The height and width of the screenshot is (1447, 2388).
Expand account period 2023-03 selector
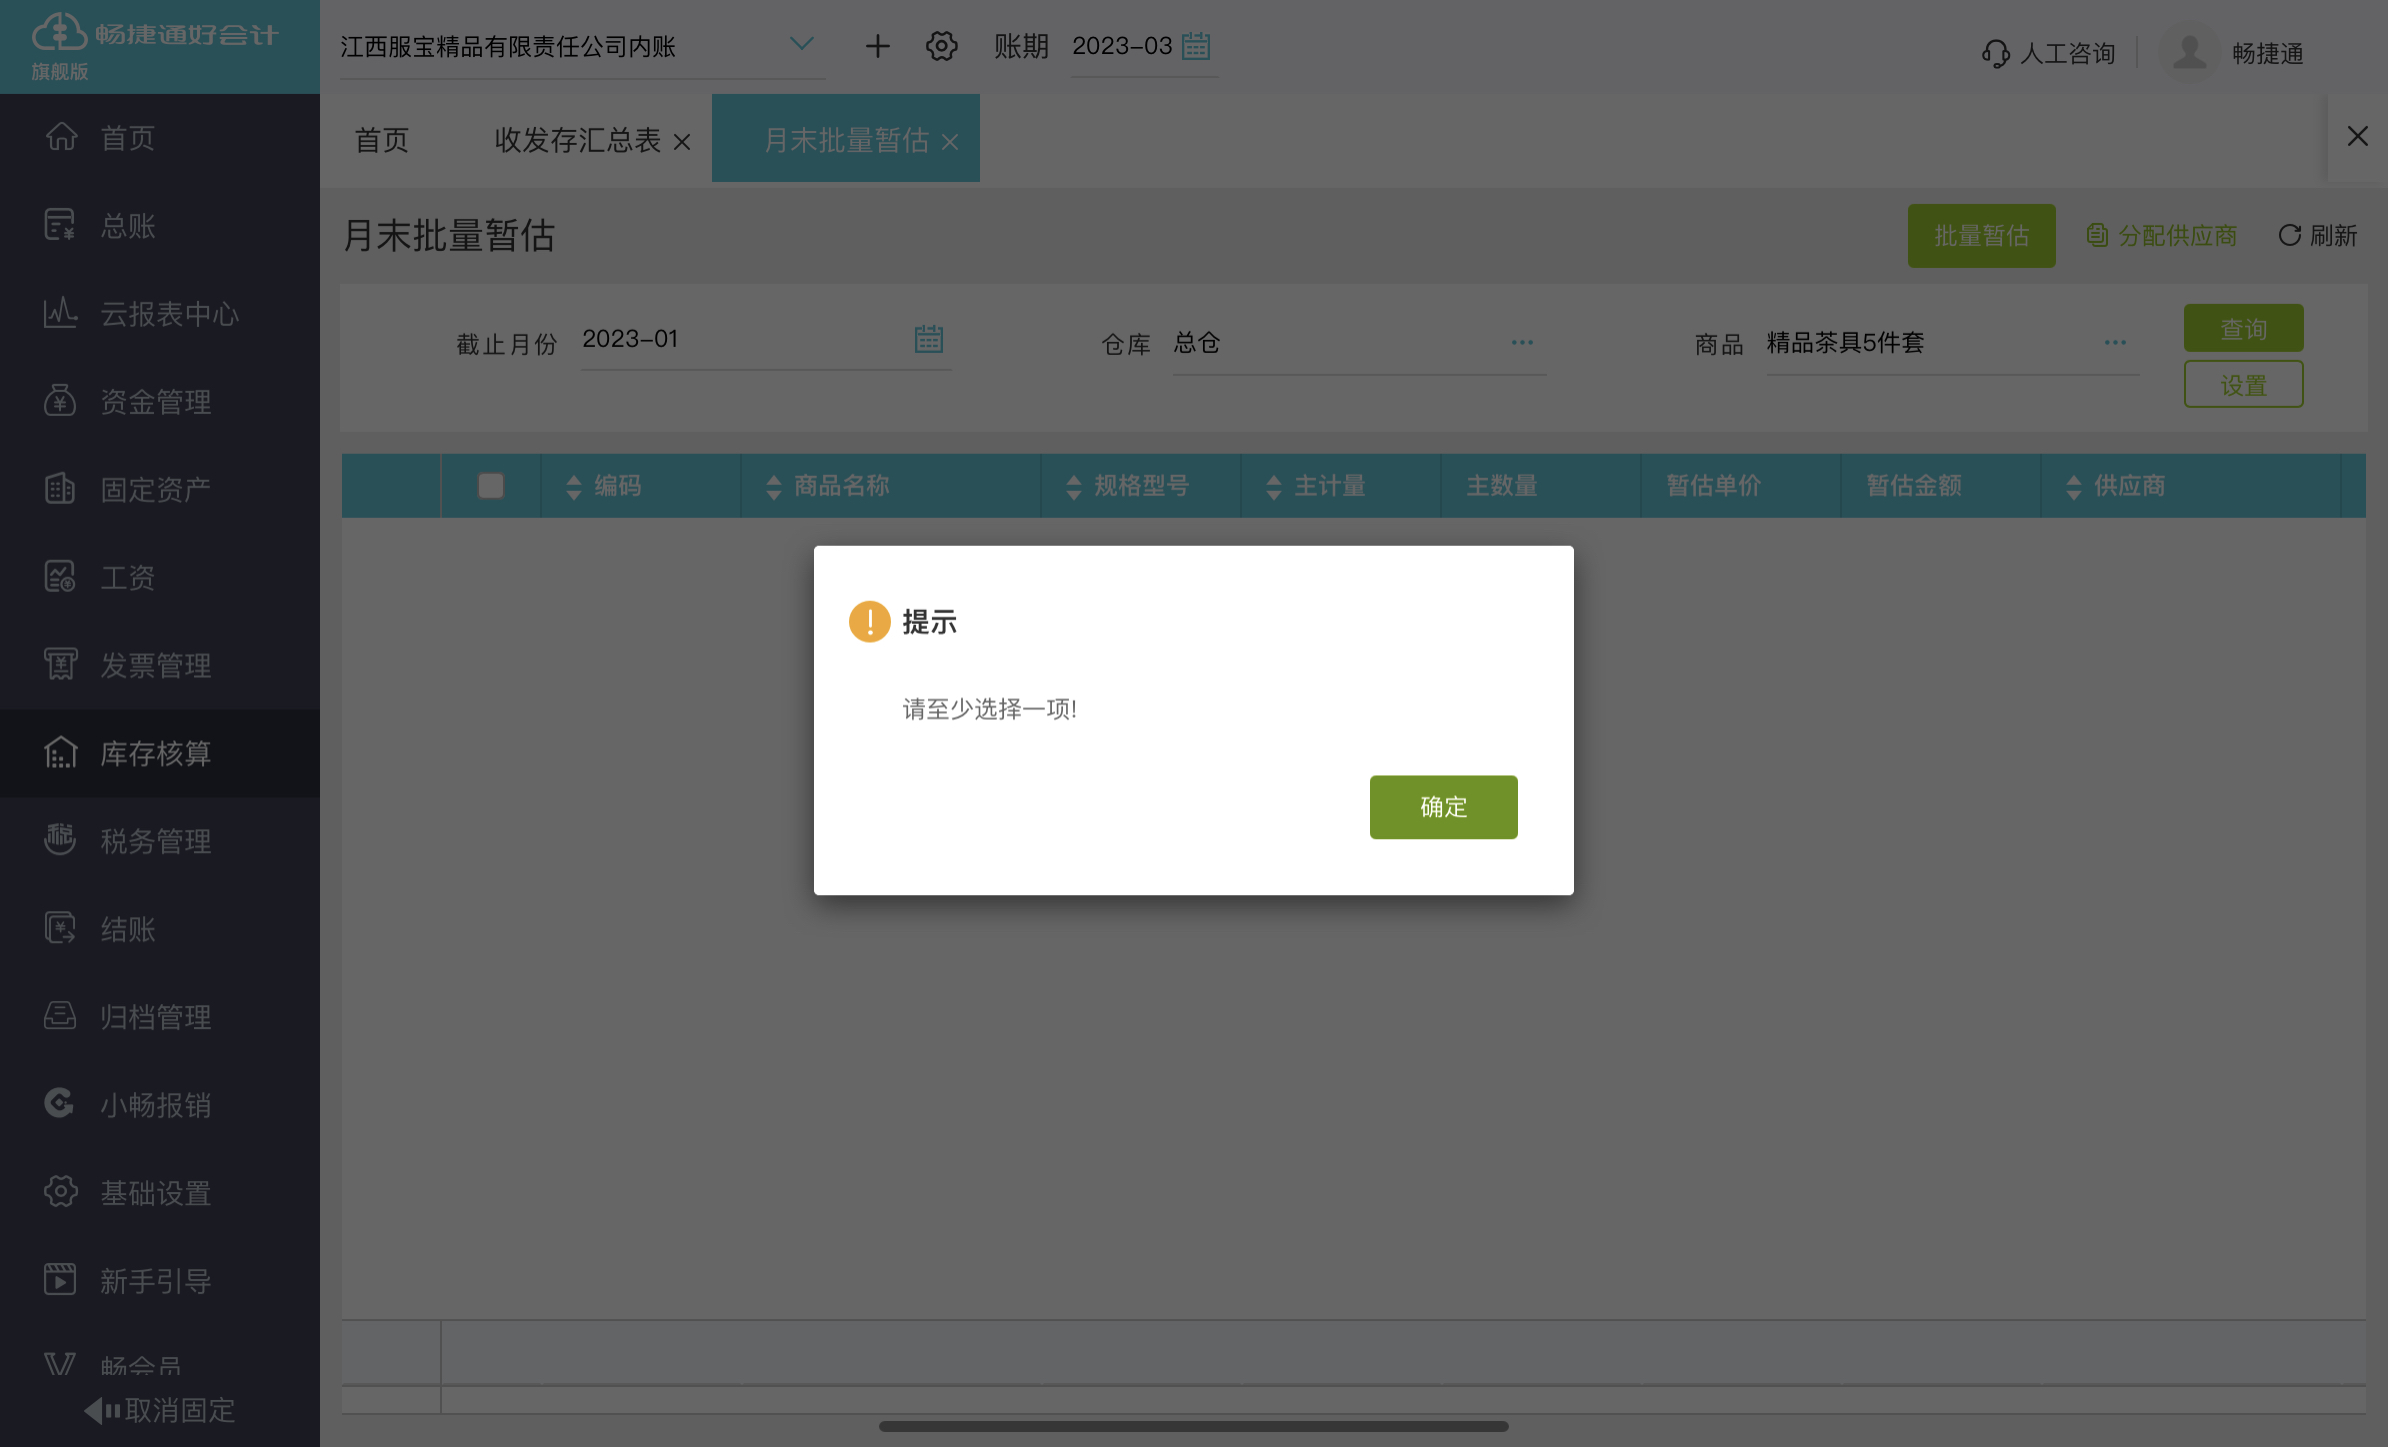(1194, 46)
